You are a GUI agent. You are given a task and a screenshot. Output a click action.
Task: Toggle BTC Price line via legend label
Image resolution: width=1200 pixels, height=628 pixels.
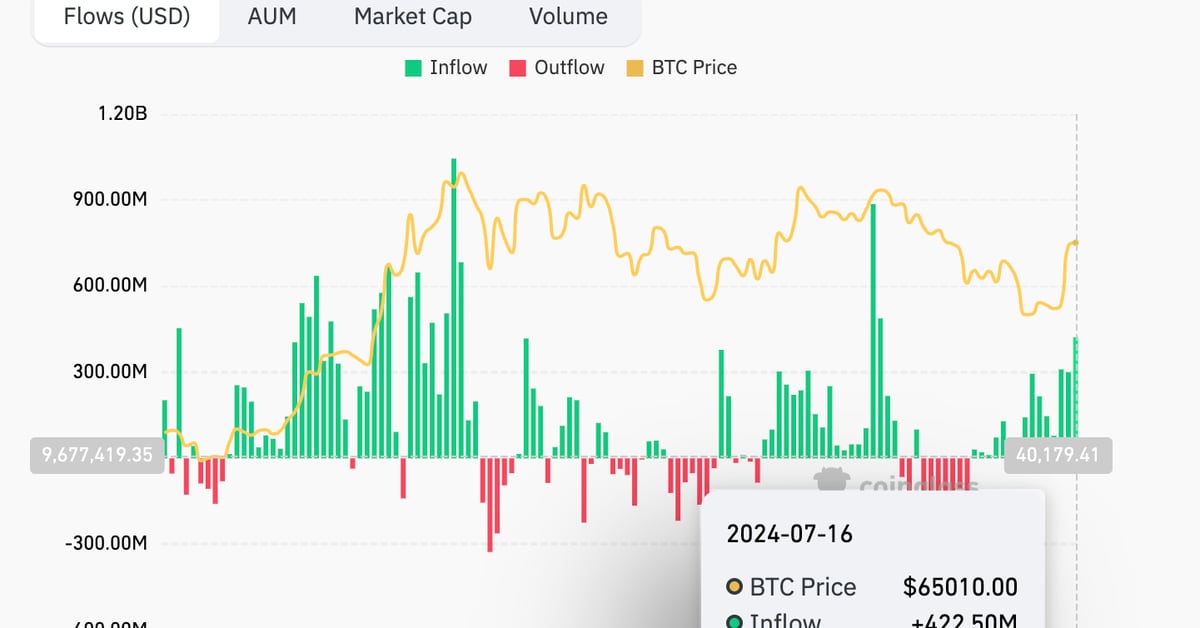pos(694,68)
